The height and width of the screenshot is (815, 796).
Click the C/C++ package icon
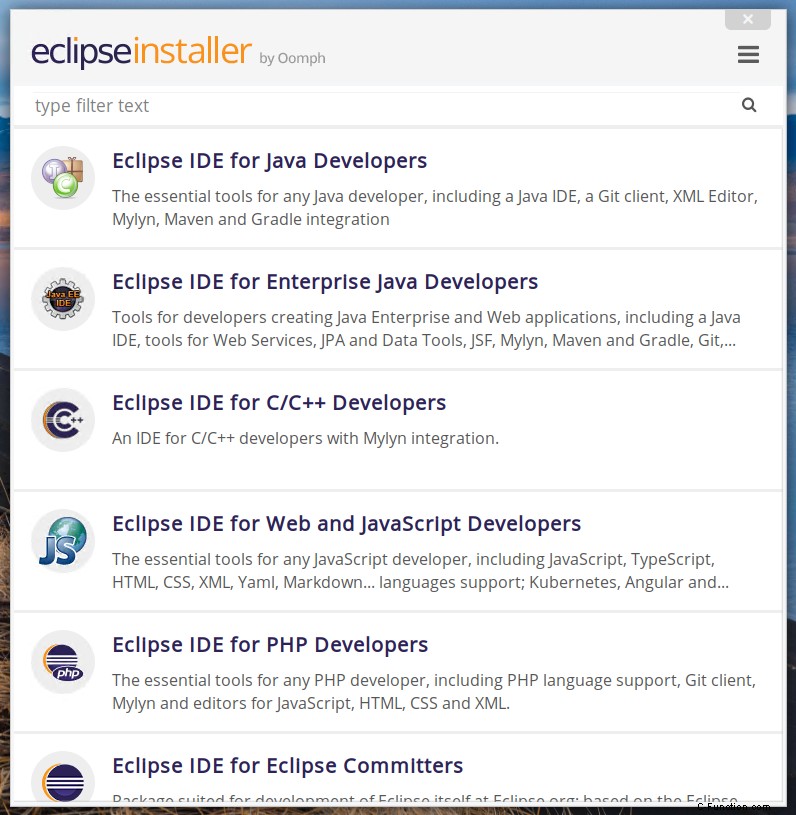tap(63, 420)
